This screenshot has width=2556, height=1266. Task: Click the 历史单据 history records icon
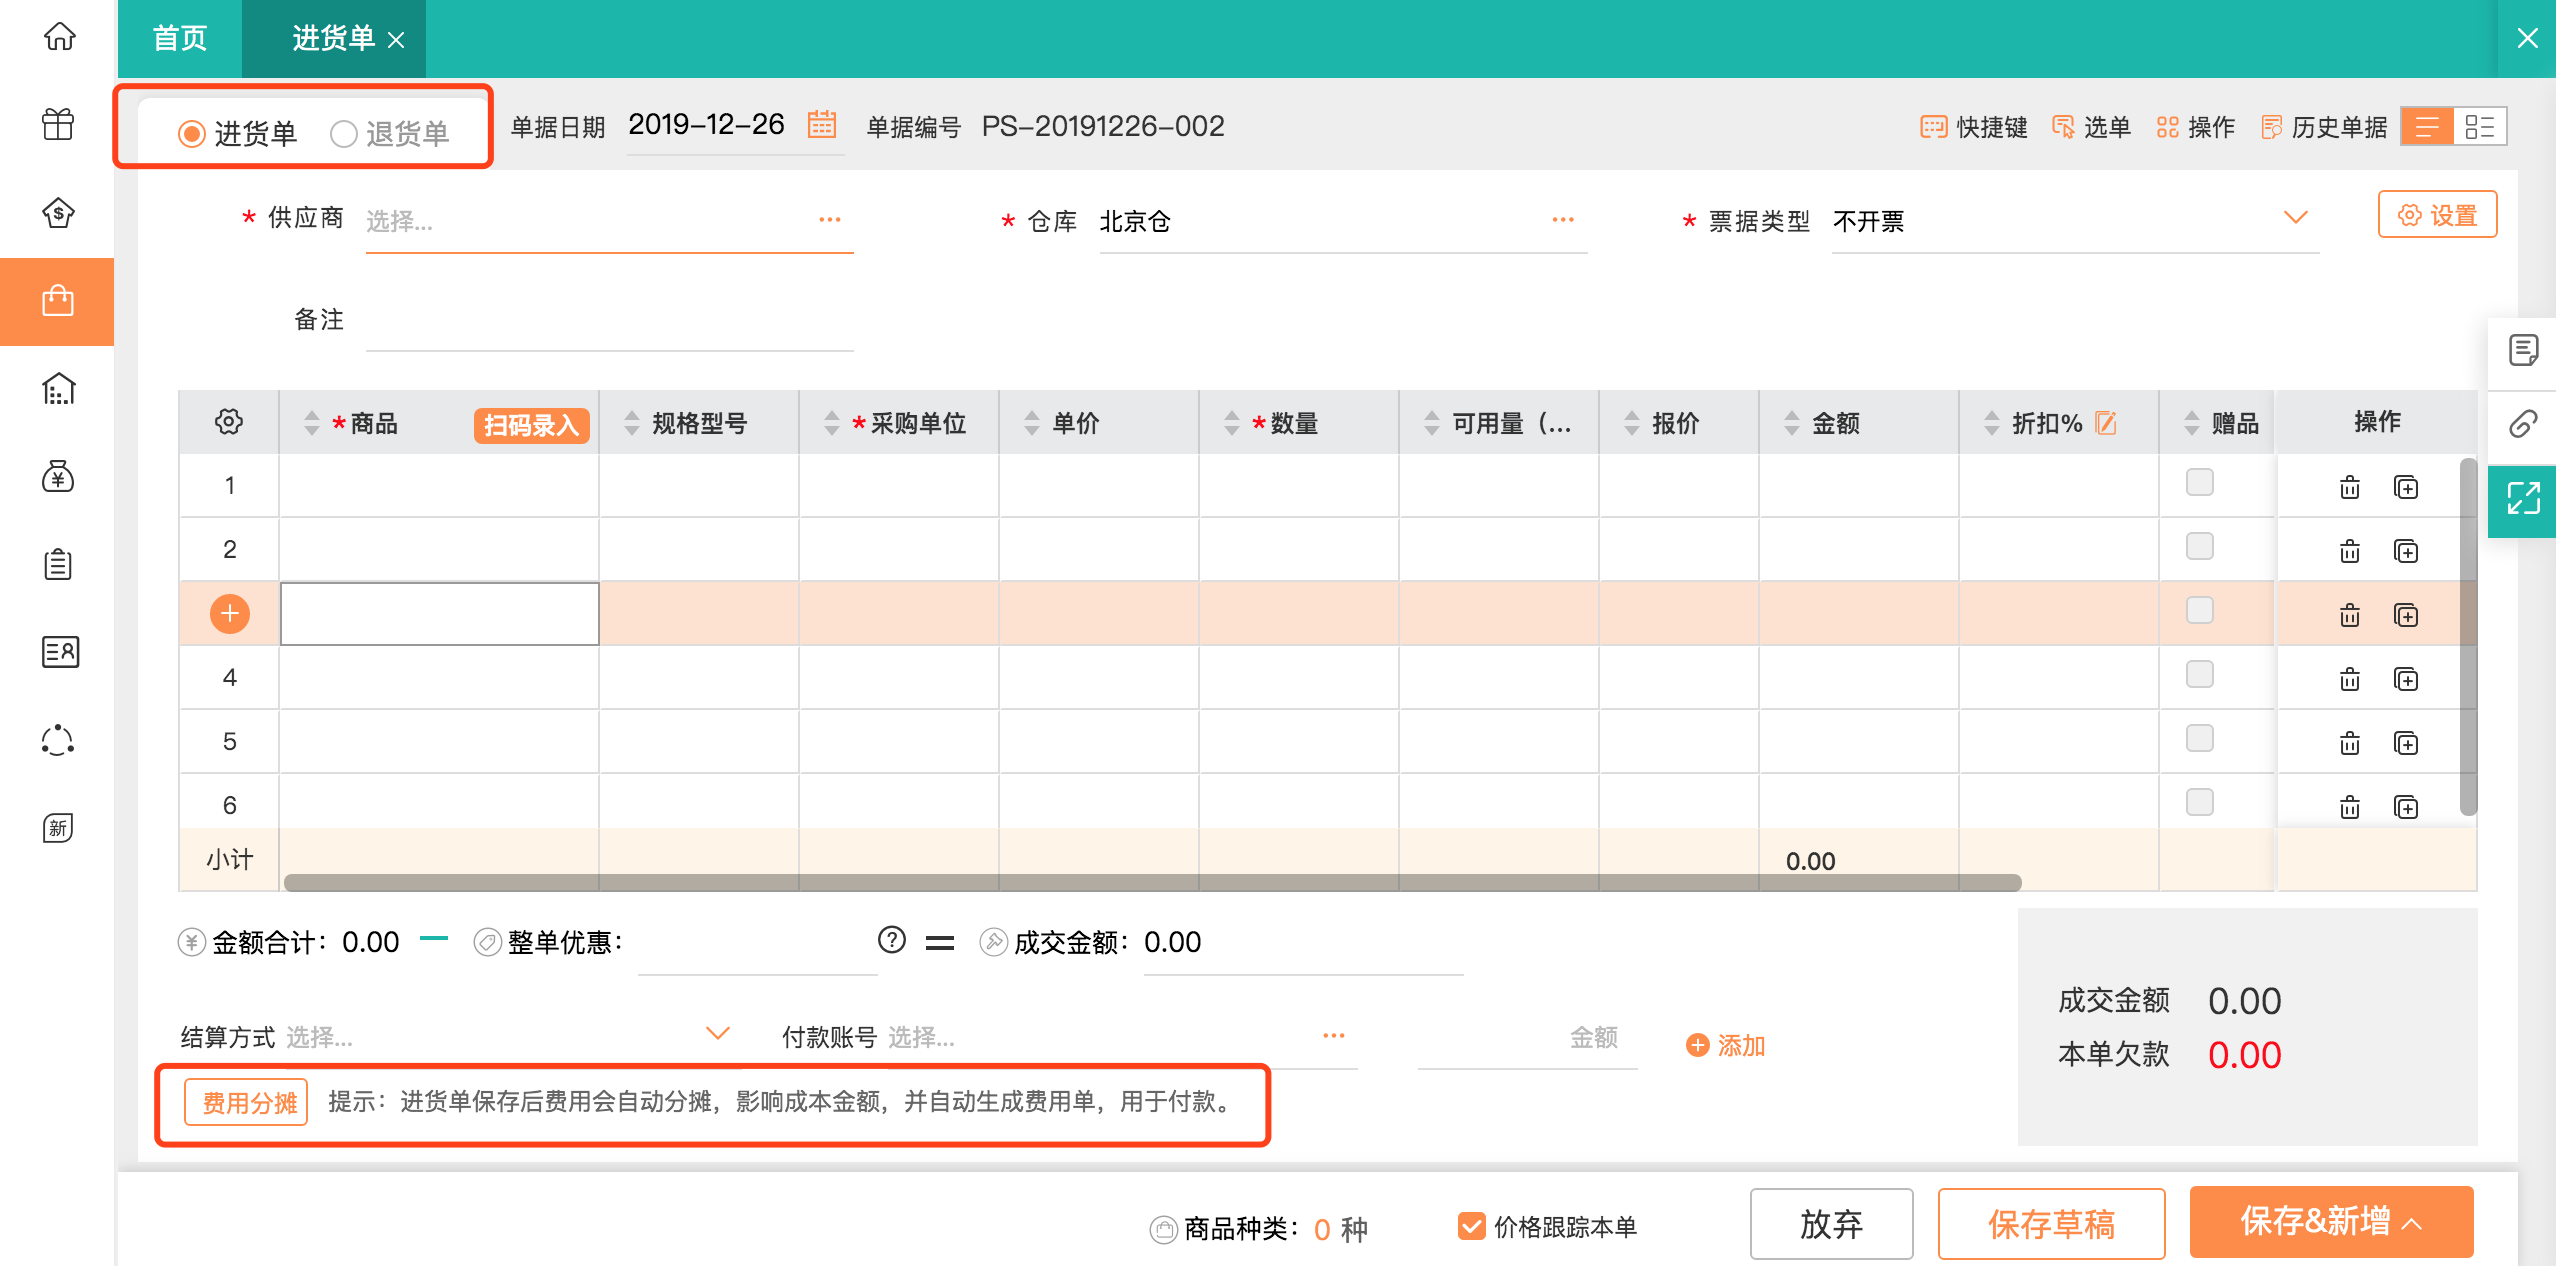tap(2269, 129)
